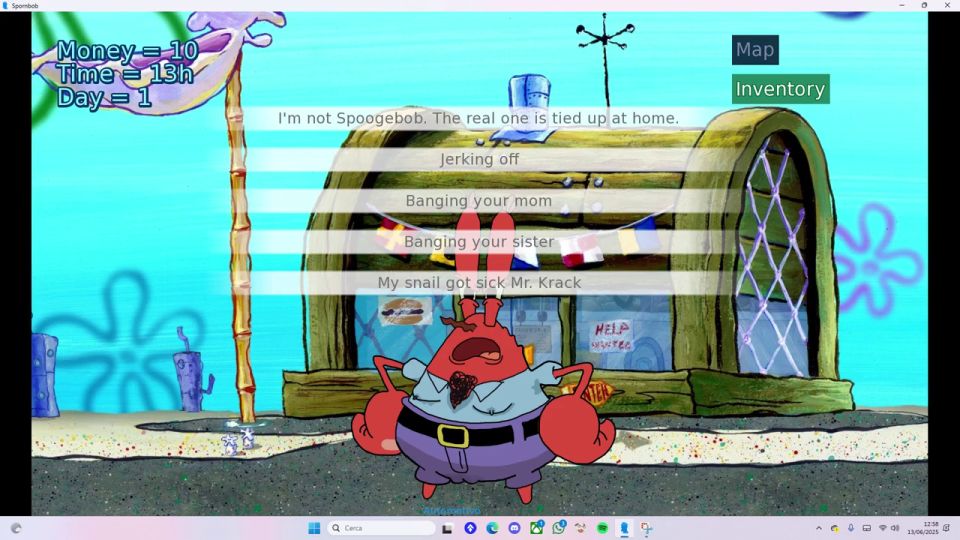Open the Windows Start menu
Screen dimensions: 960x540
[314, 528]
